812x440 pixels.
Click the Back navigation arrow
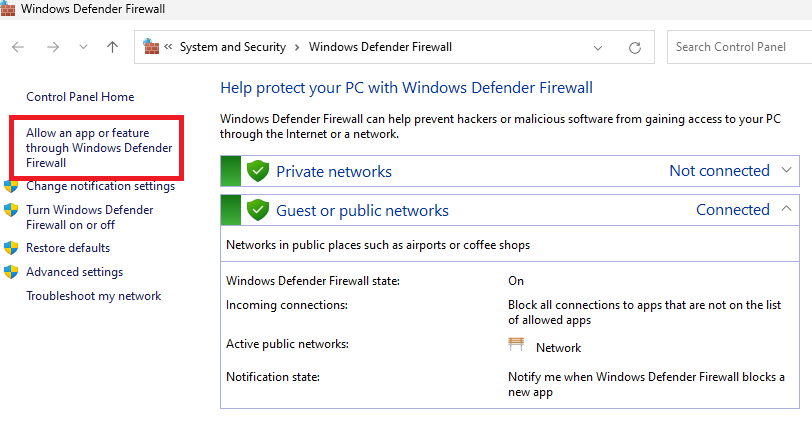(x=18, y=47)
